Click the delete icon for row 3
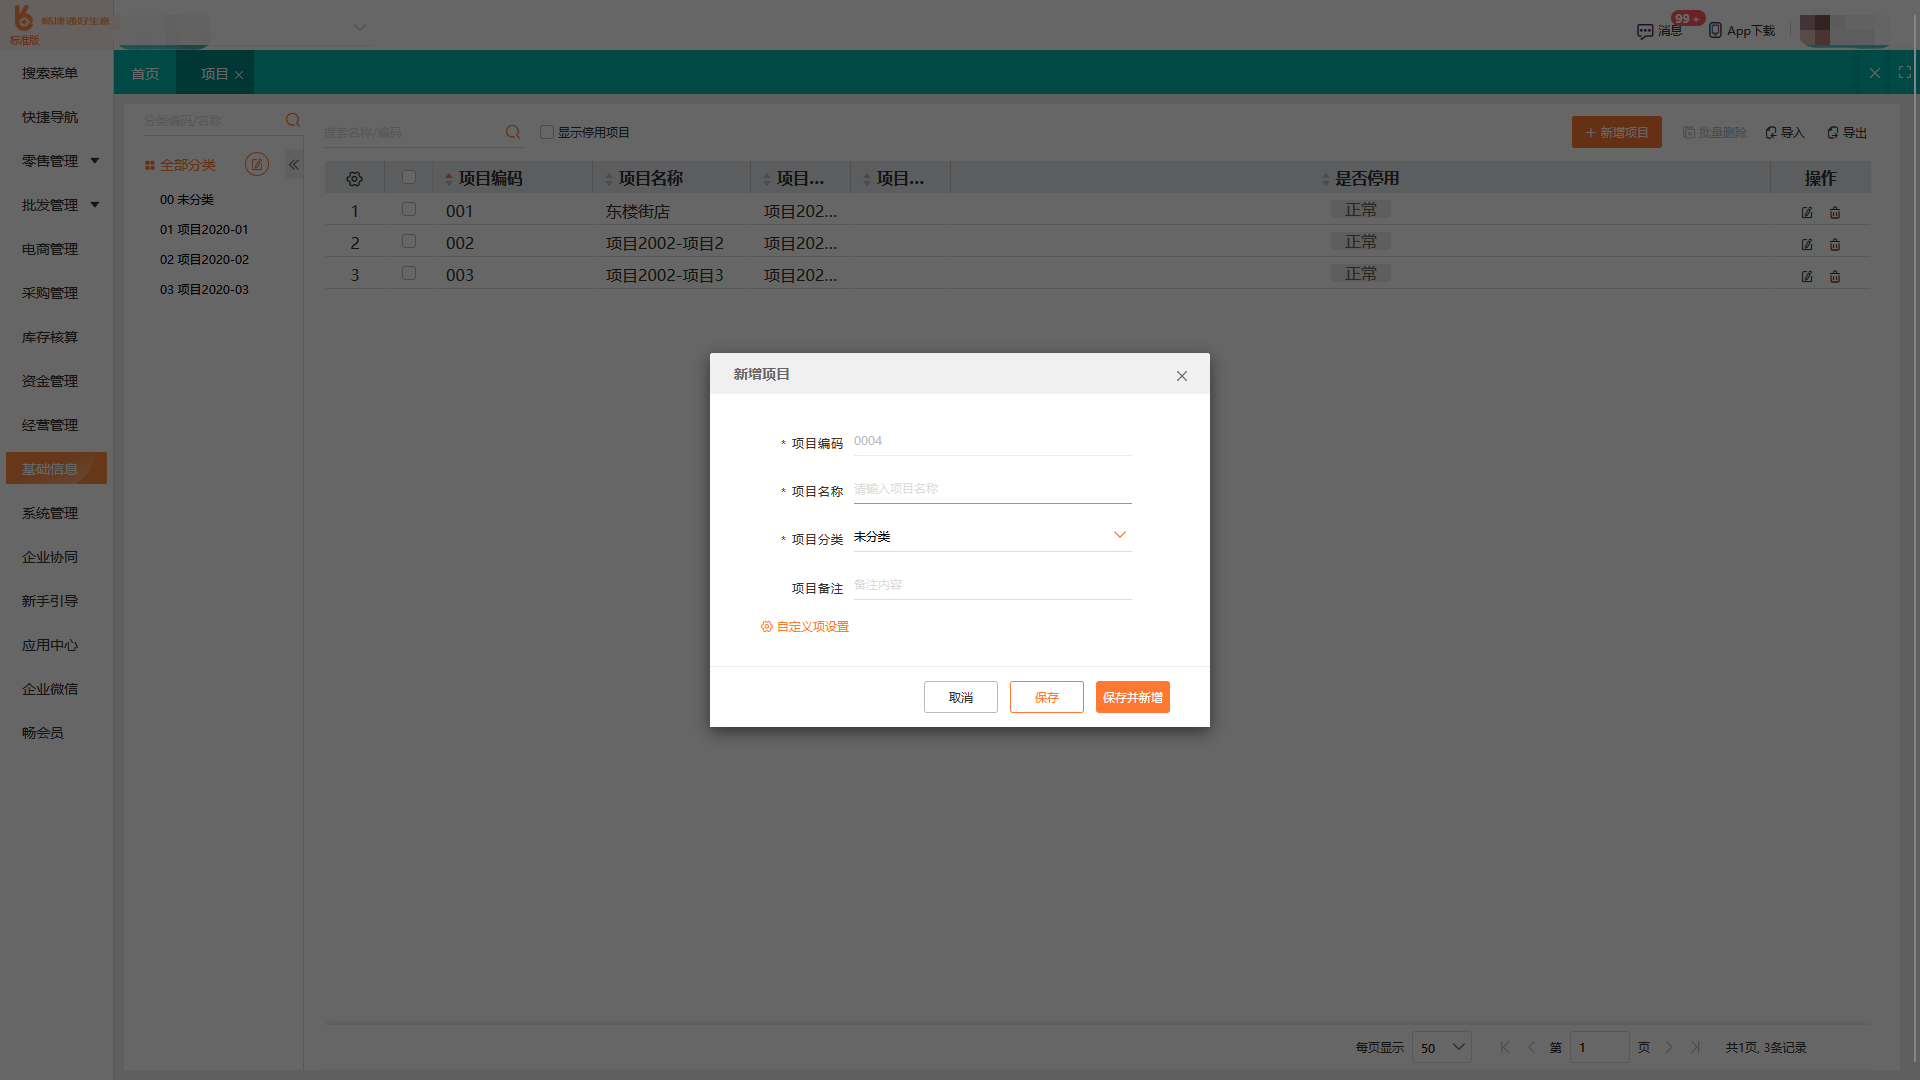 click(1836, 274)
